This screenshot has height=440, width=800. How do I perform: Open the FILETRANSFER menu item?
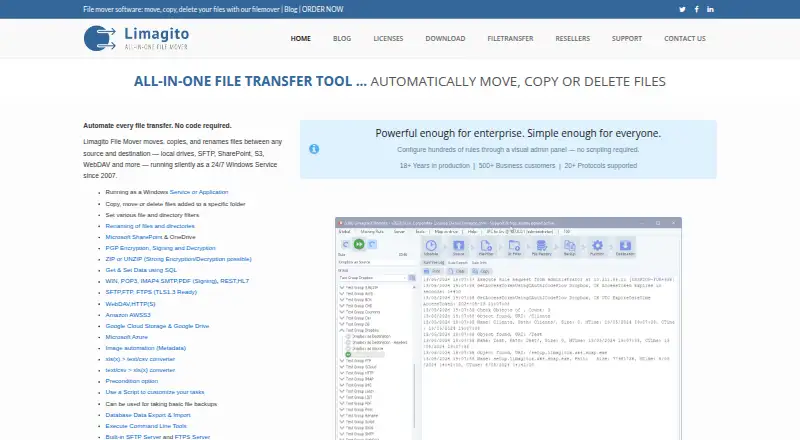[510, 38]
